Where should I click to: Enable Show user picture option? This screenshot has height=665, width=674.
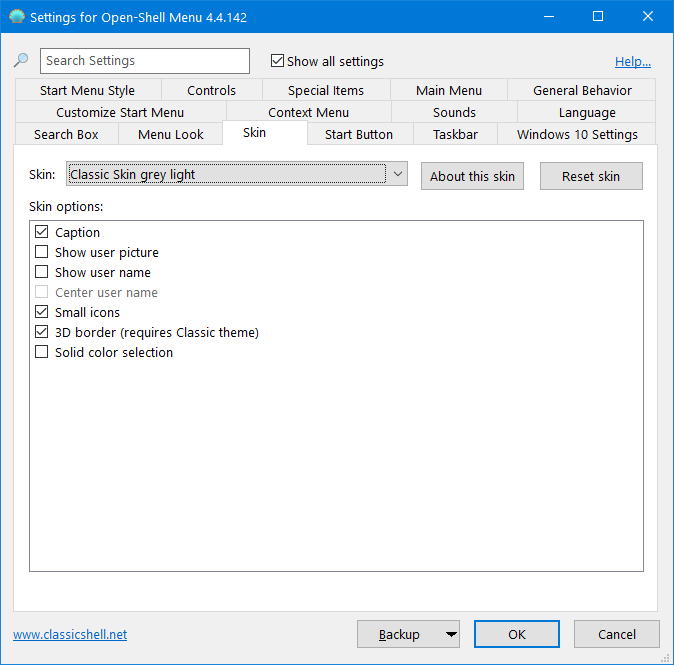tap(42, 252)
